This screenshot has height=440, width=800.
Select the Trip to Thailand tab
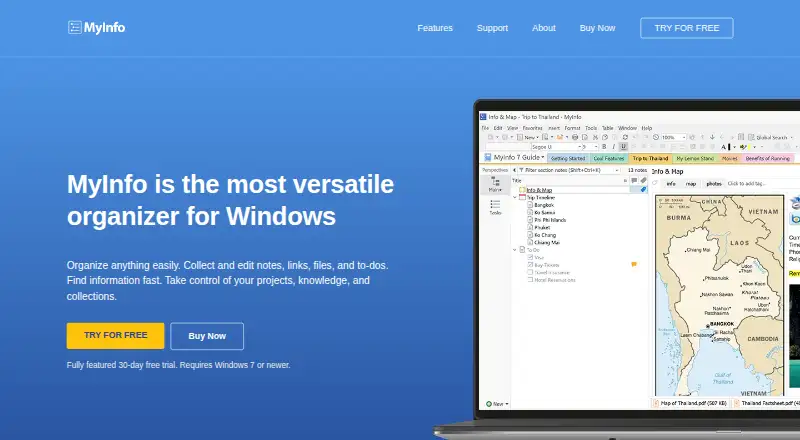point(650,158)
